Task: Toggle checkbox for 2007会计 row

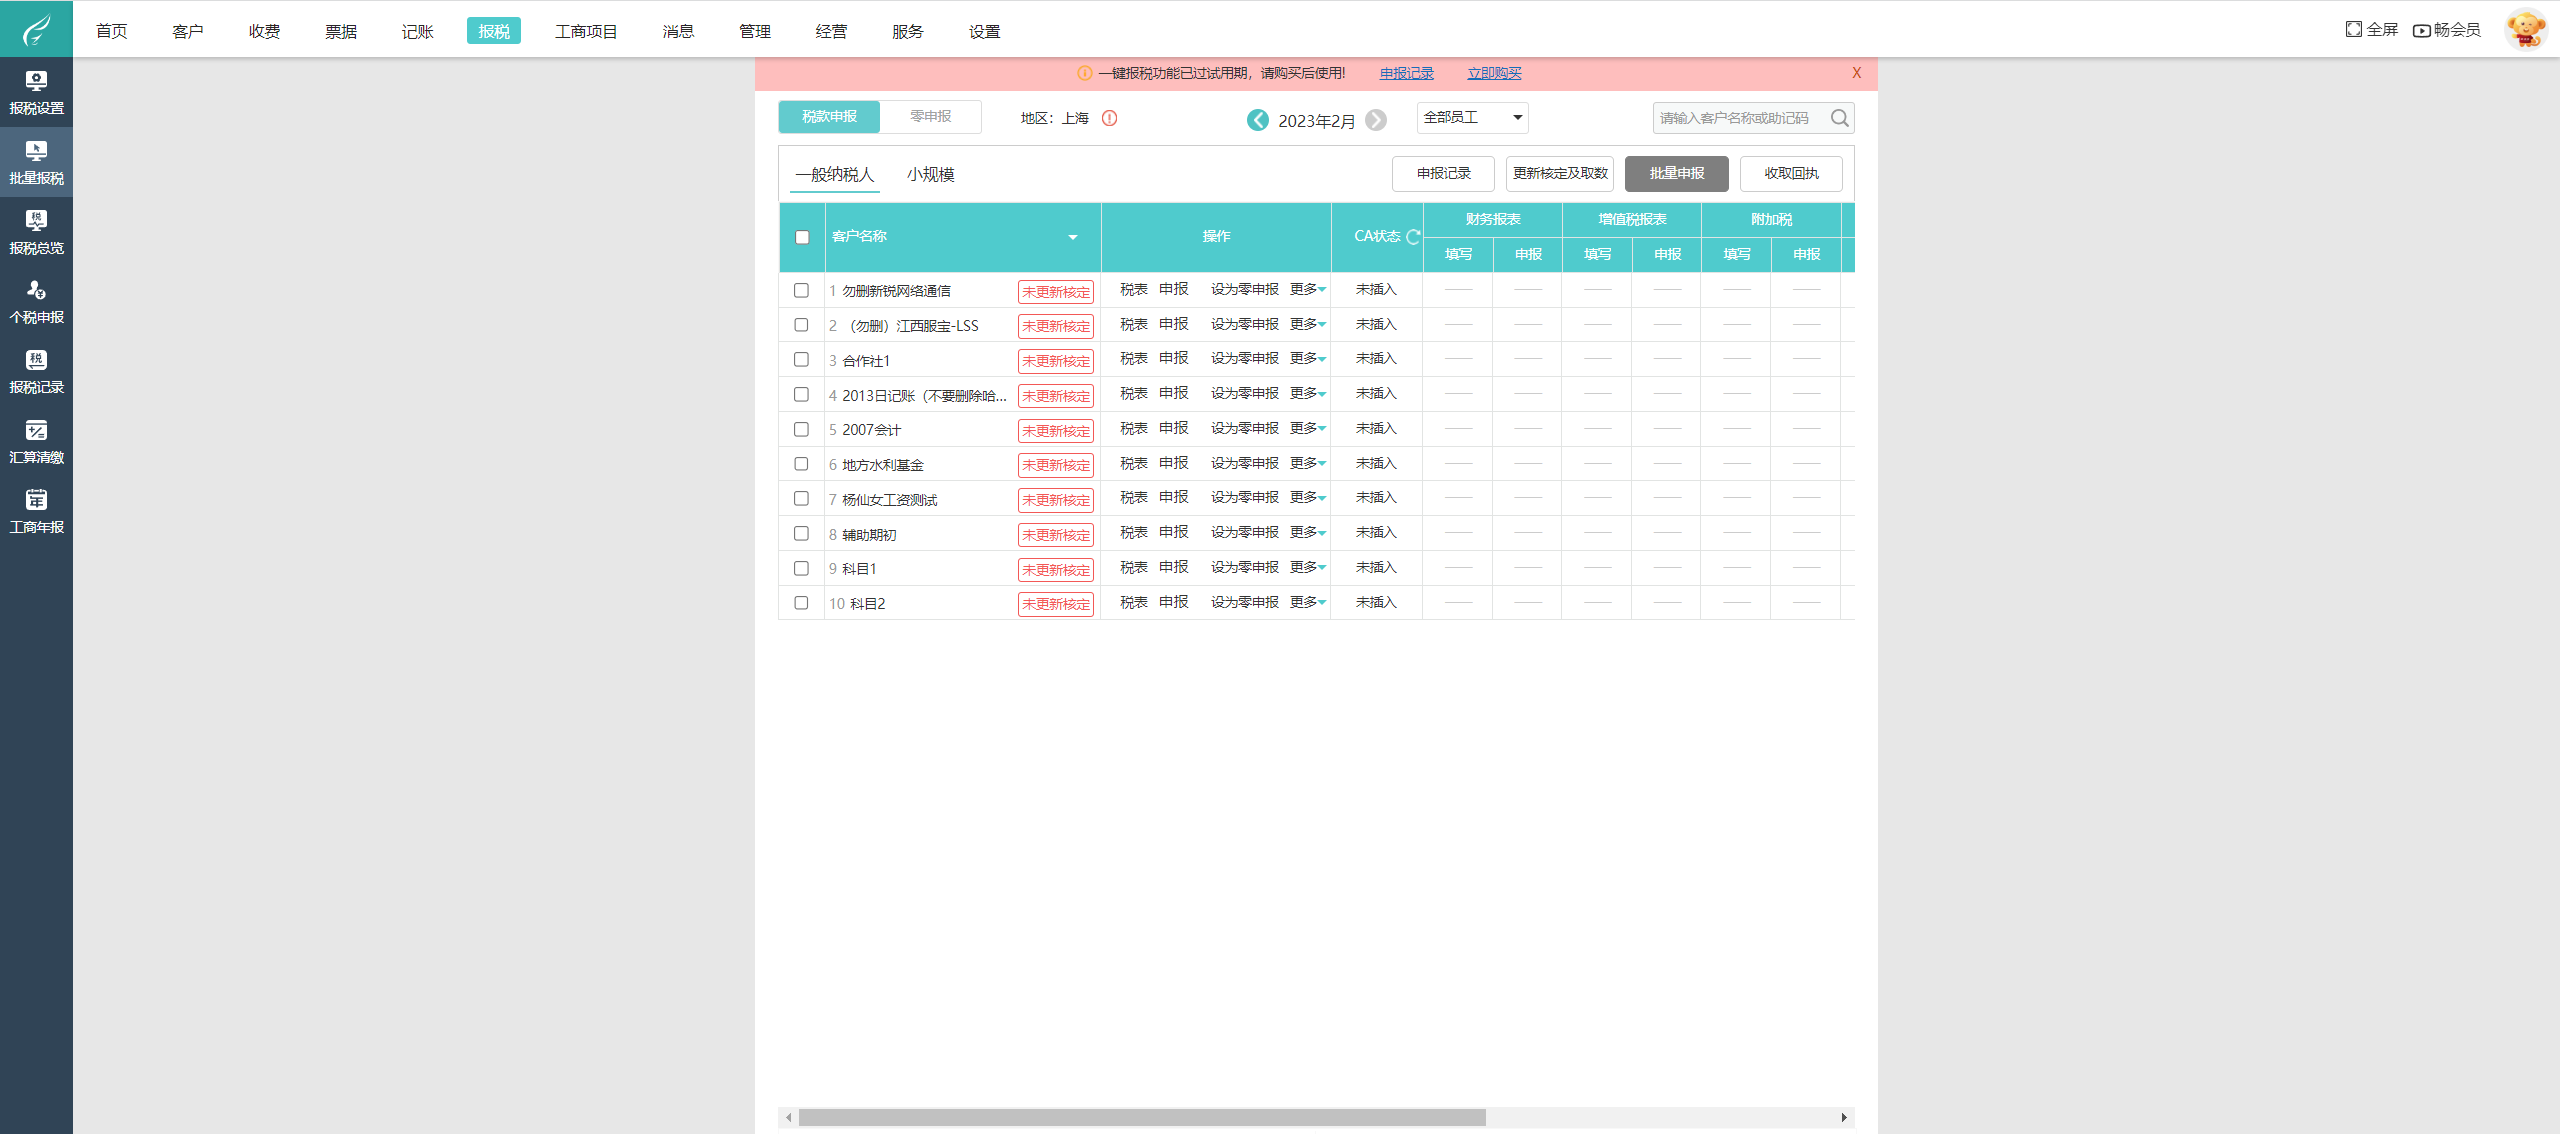Action: pos(802,427)
